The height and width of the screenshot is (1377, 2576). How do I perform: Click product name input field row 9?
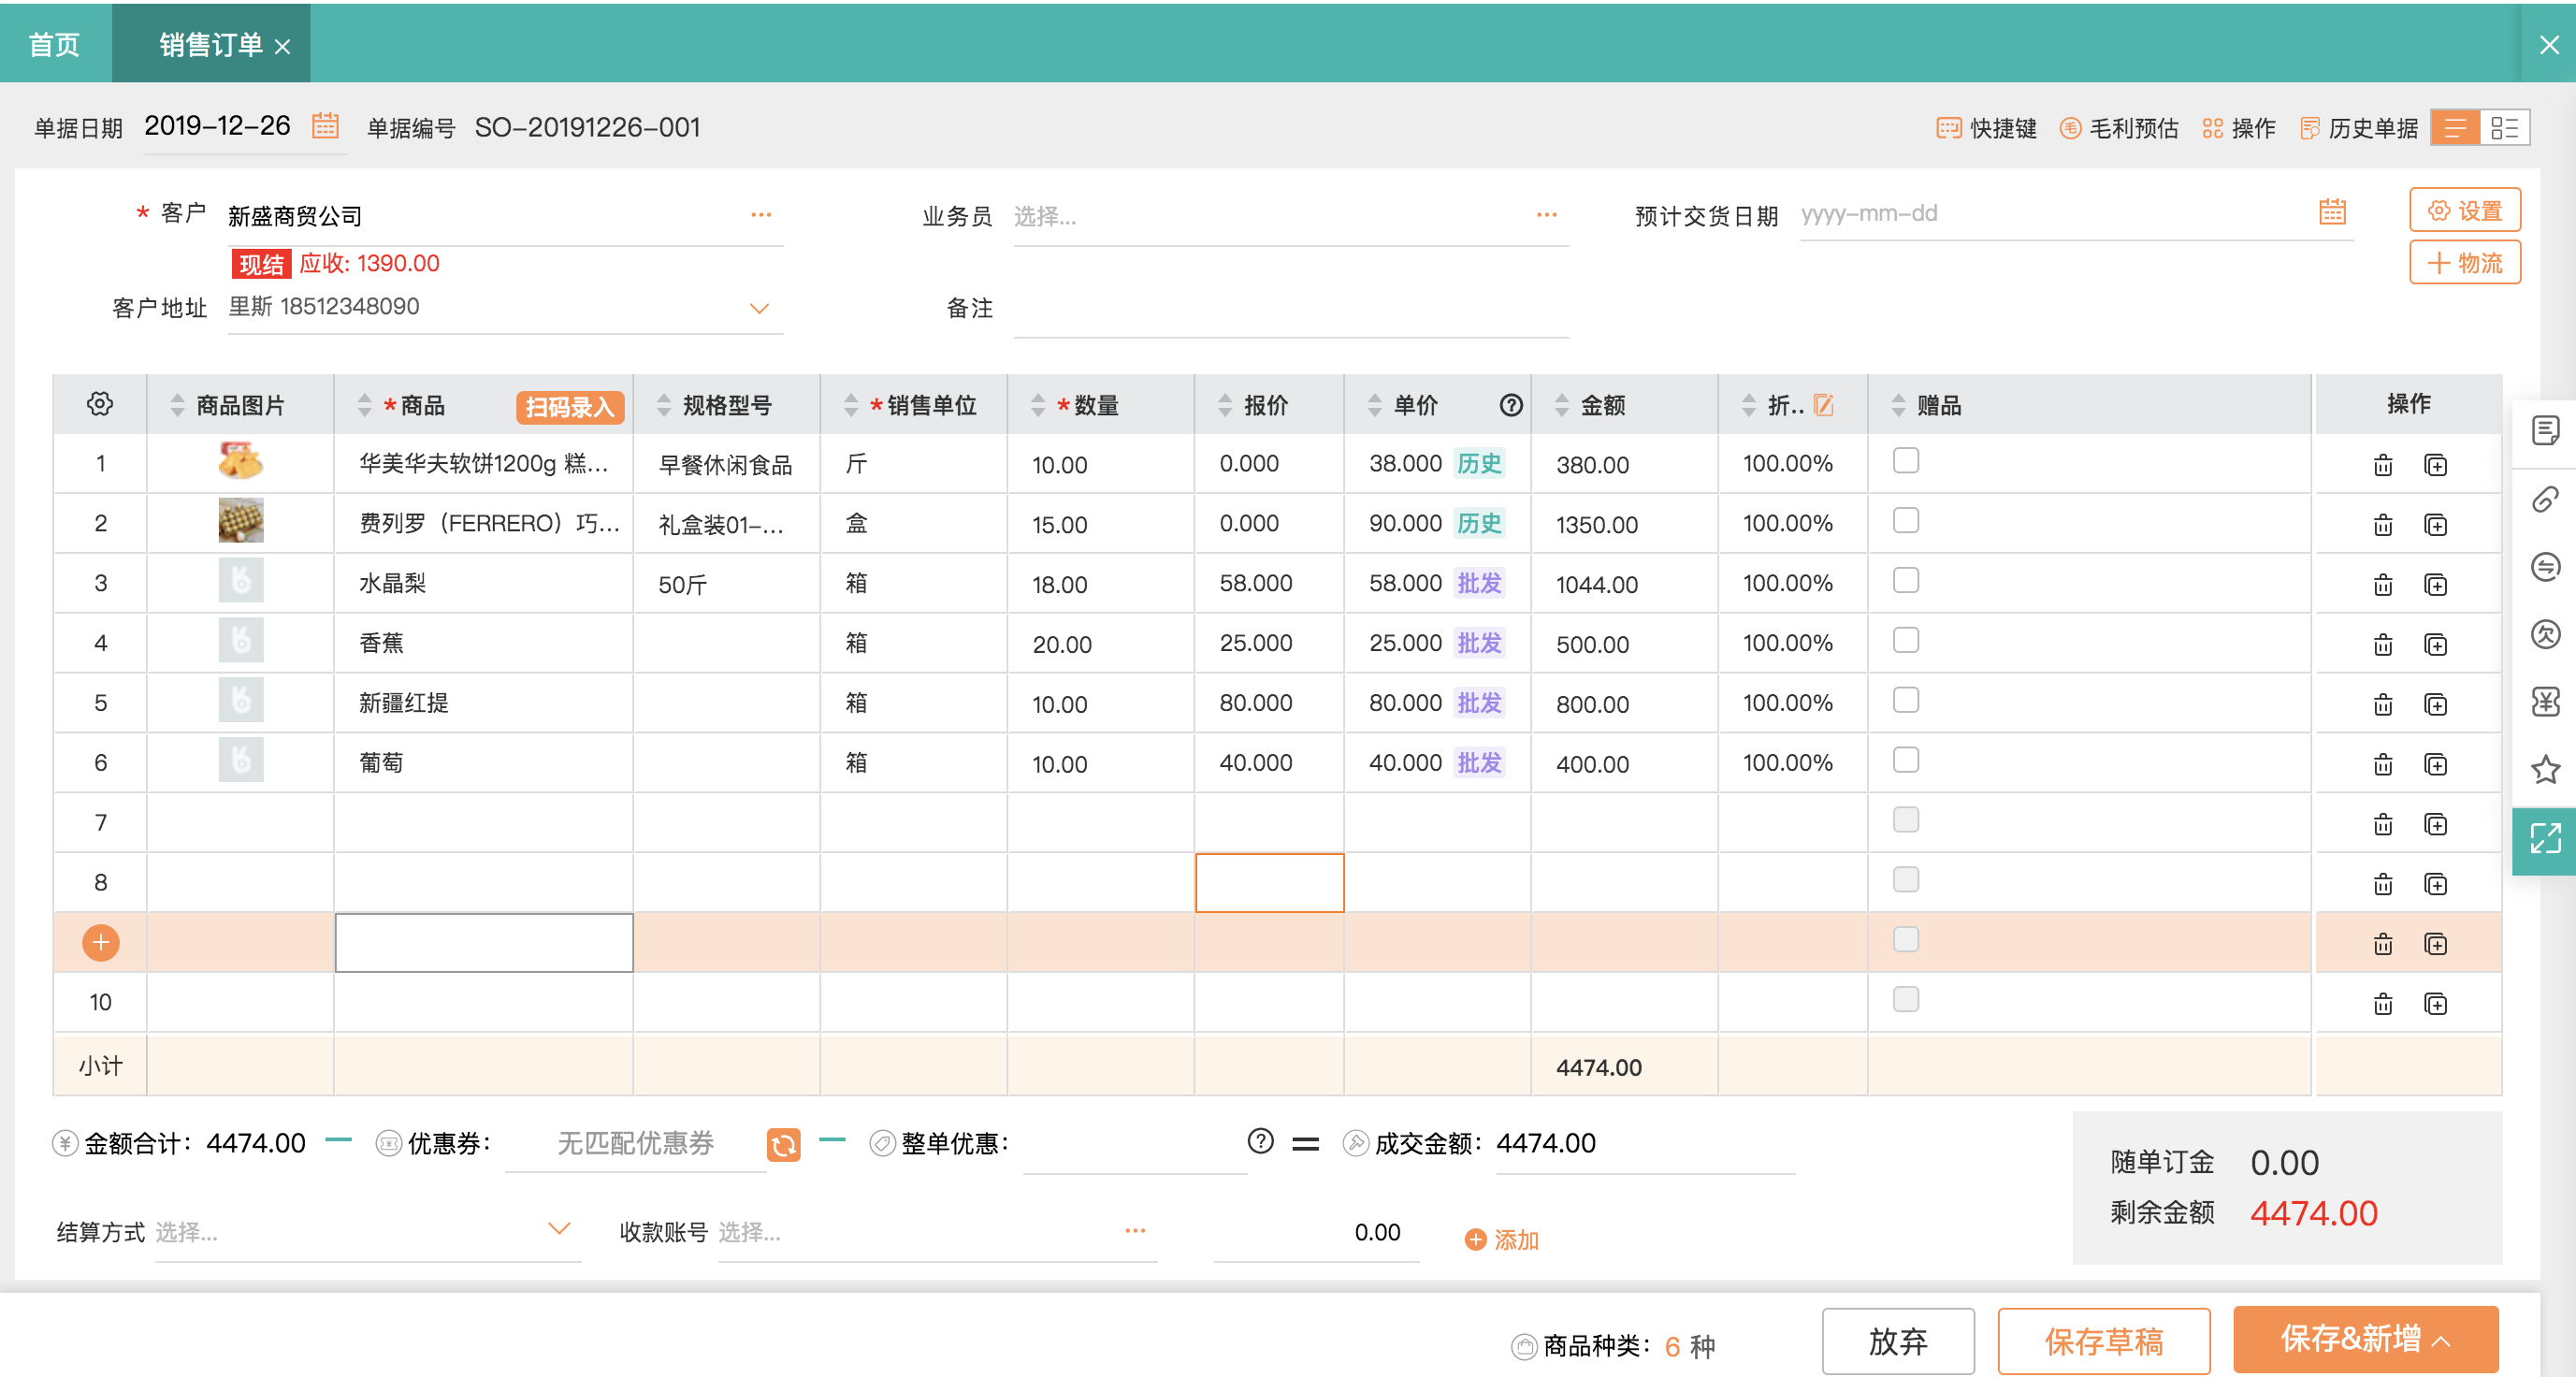point(482,942)
